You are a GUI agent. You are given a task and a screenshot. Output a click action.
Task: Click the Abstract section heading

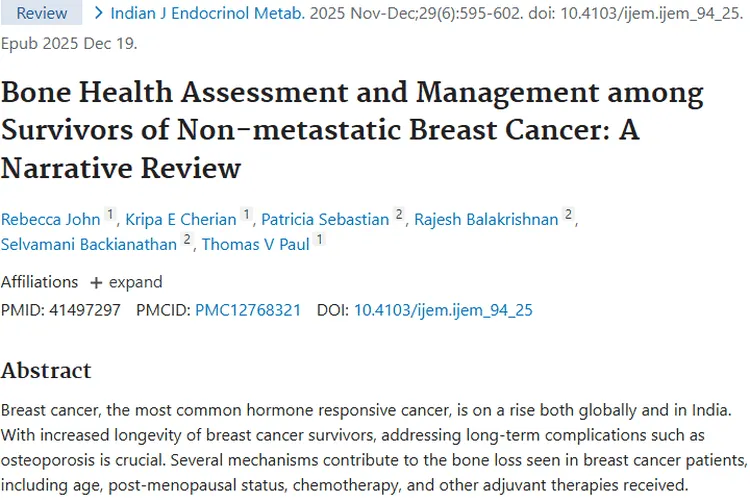46,371
